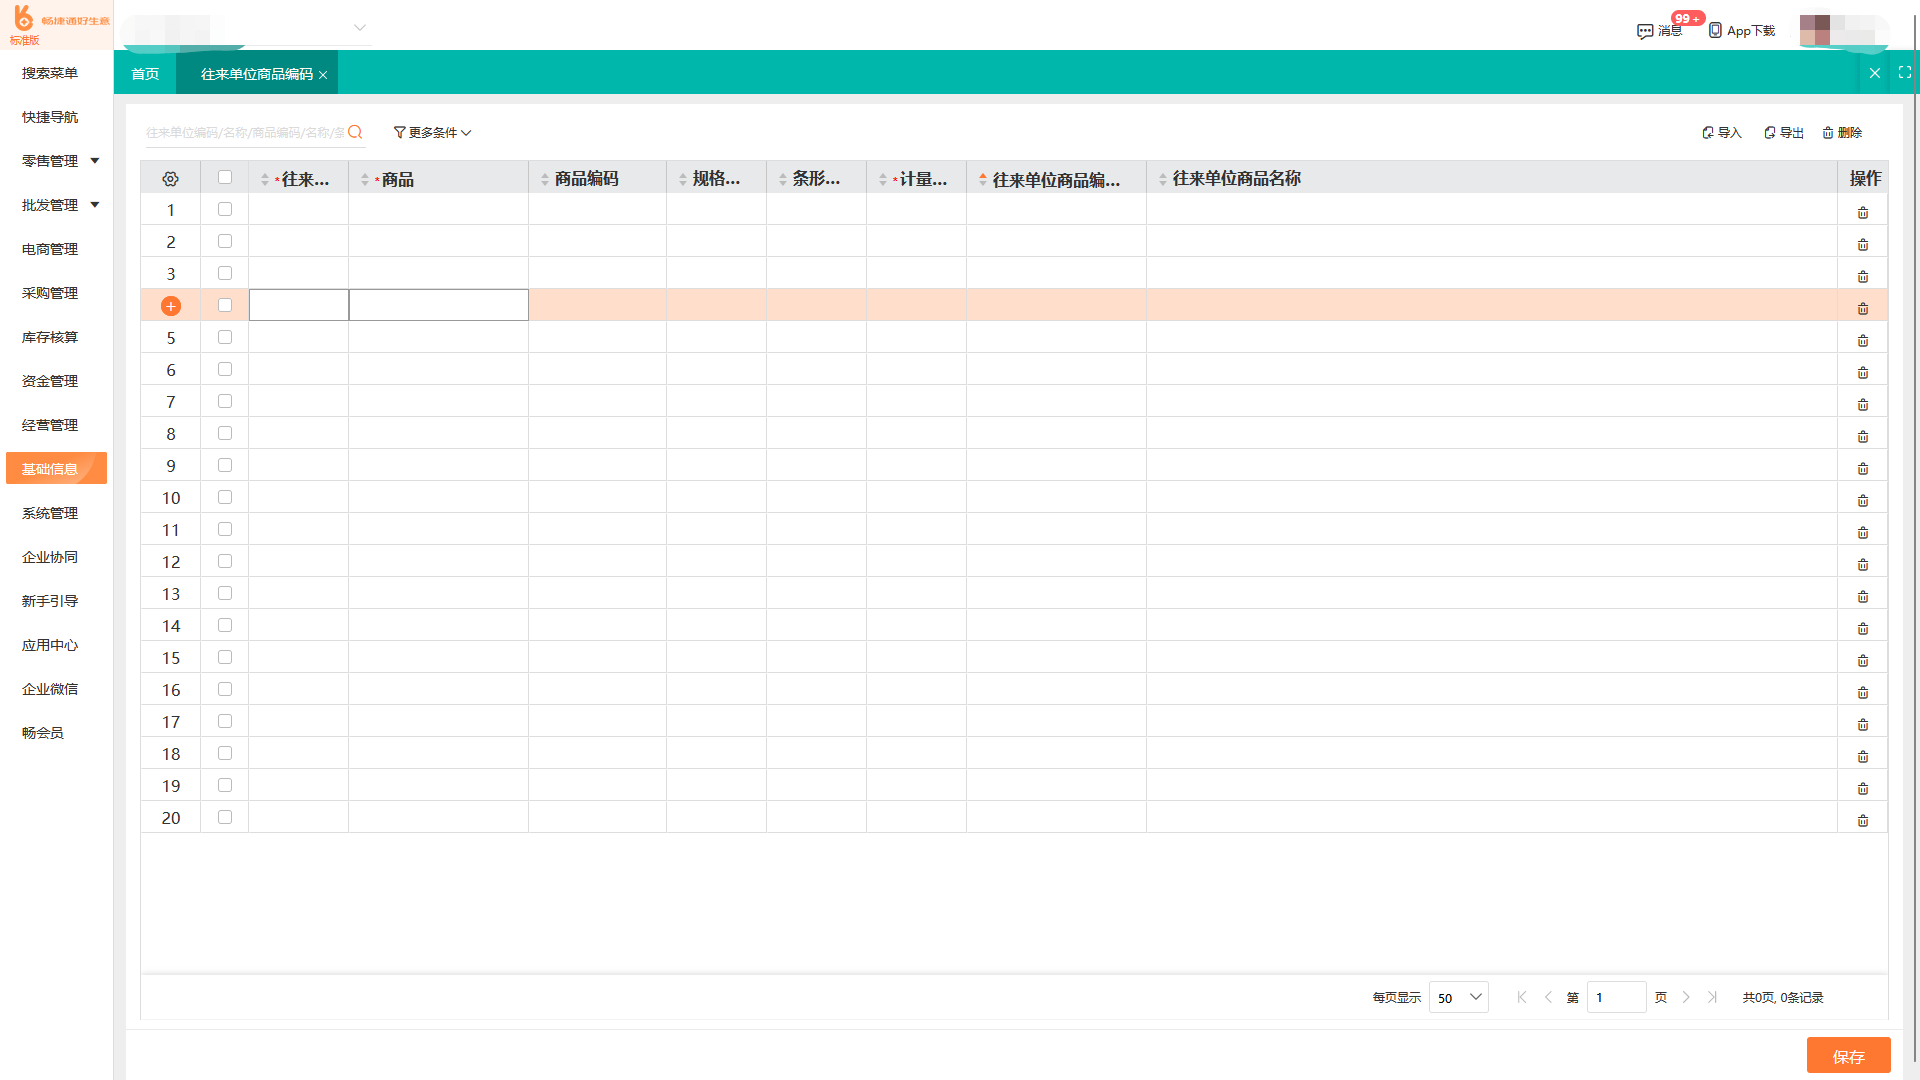
Task: Switch to 首页 tab
Action: pyautogui.click(x=145, y=74)
